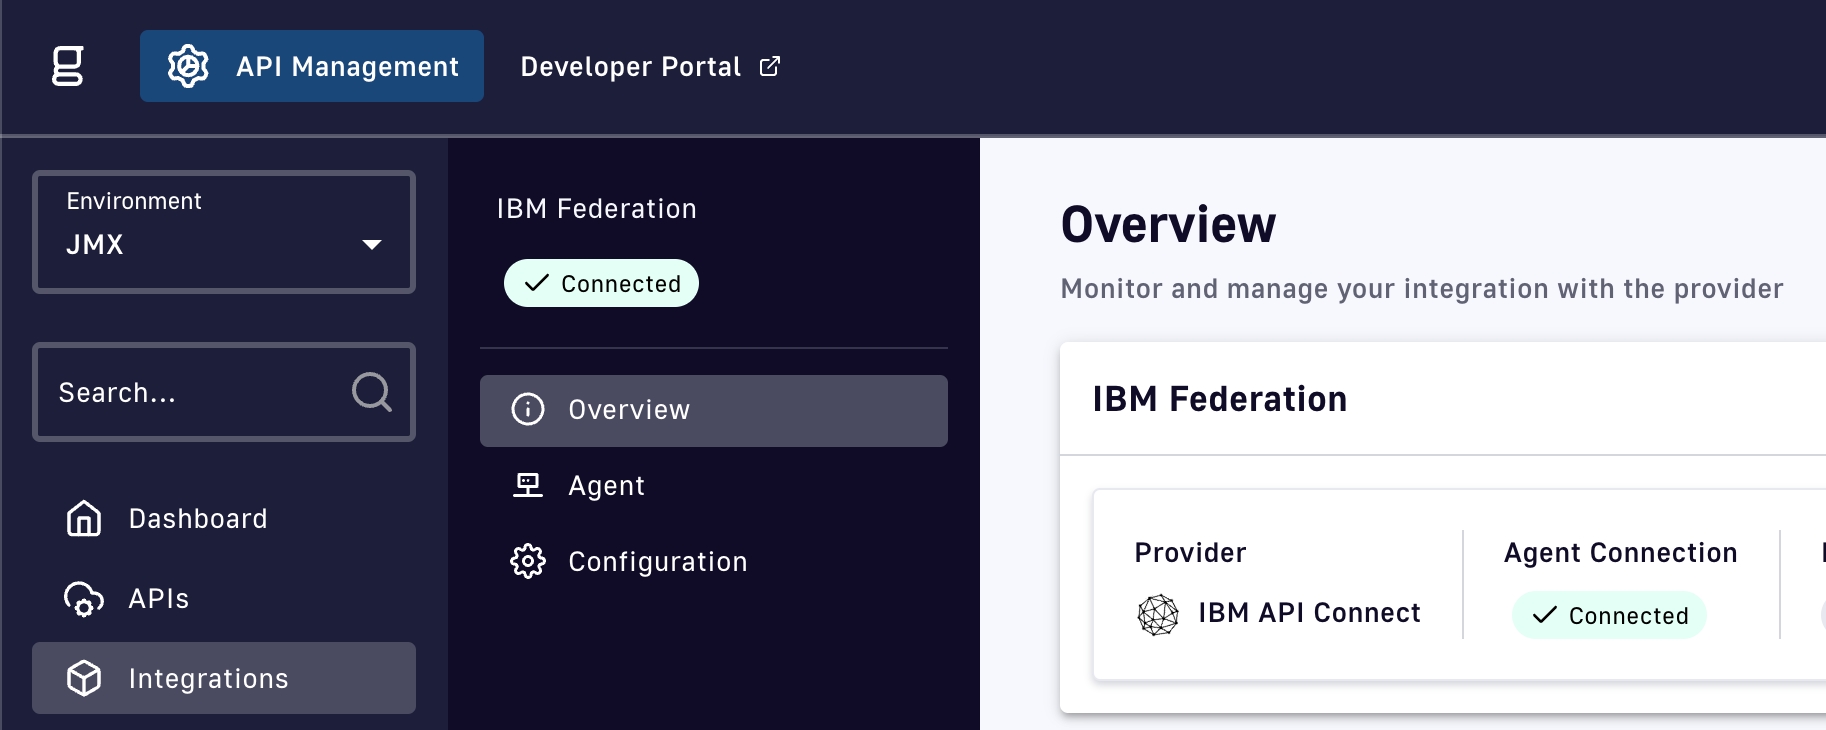The height and width of the screenshot is (730, 1826).
Task: Click the API Management gear icon
Action: pyautogui.click(x=188, y=66)
